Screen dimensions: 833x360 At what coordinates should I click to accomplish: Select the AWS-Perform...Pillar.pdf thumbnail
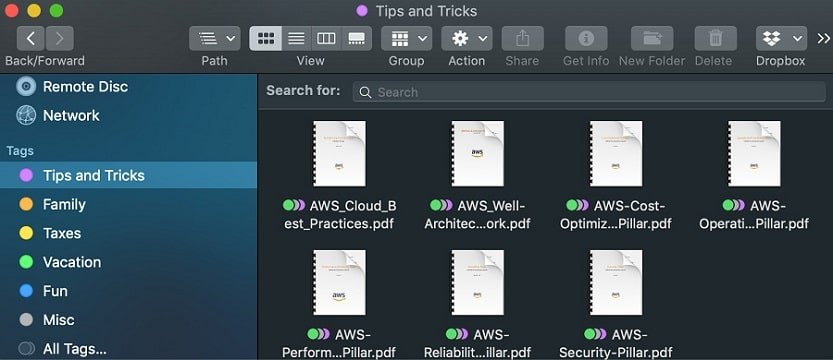pyautogui.click(x=339, y=283)
